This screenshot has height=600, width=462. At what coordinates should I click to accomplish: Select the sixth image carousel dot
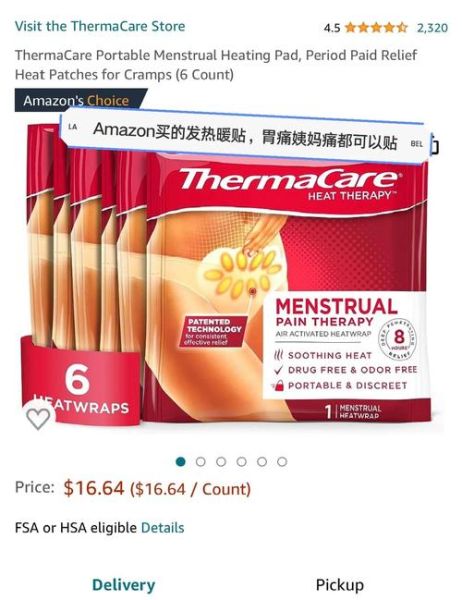[x=282, y=462]
